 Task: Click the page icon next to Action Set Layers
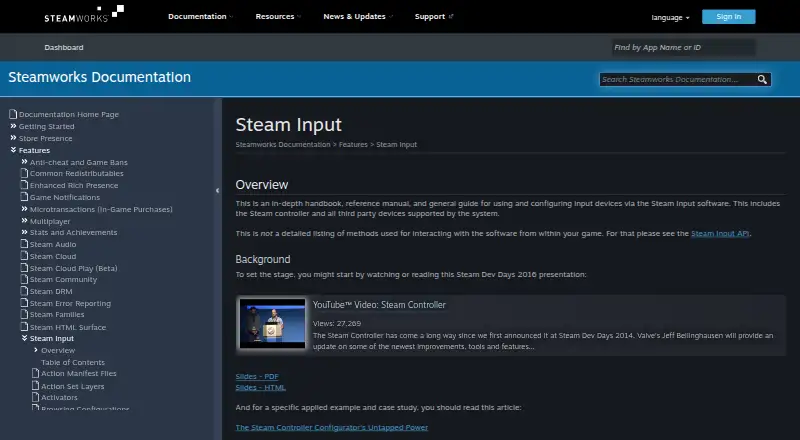tap(35, 386)
